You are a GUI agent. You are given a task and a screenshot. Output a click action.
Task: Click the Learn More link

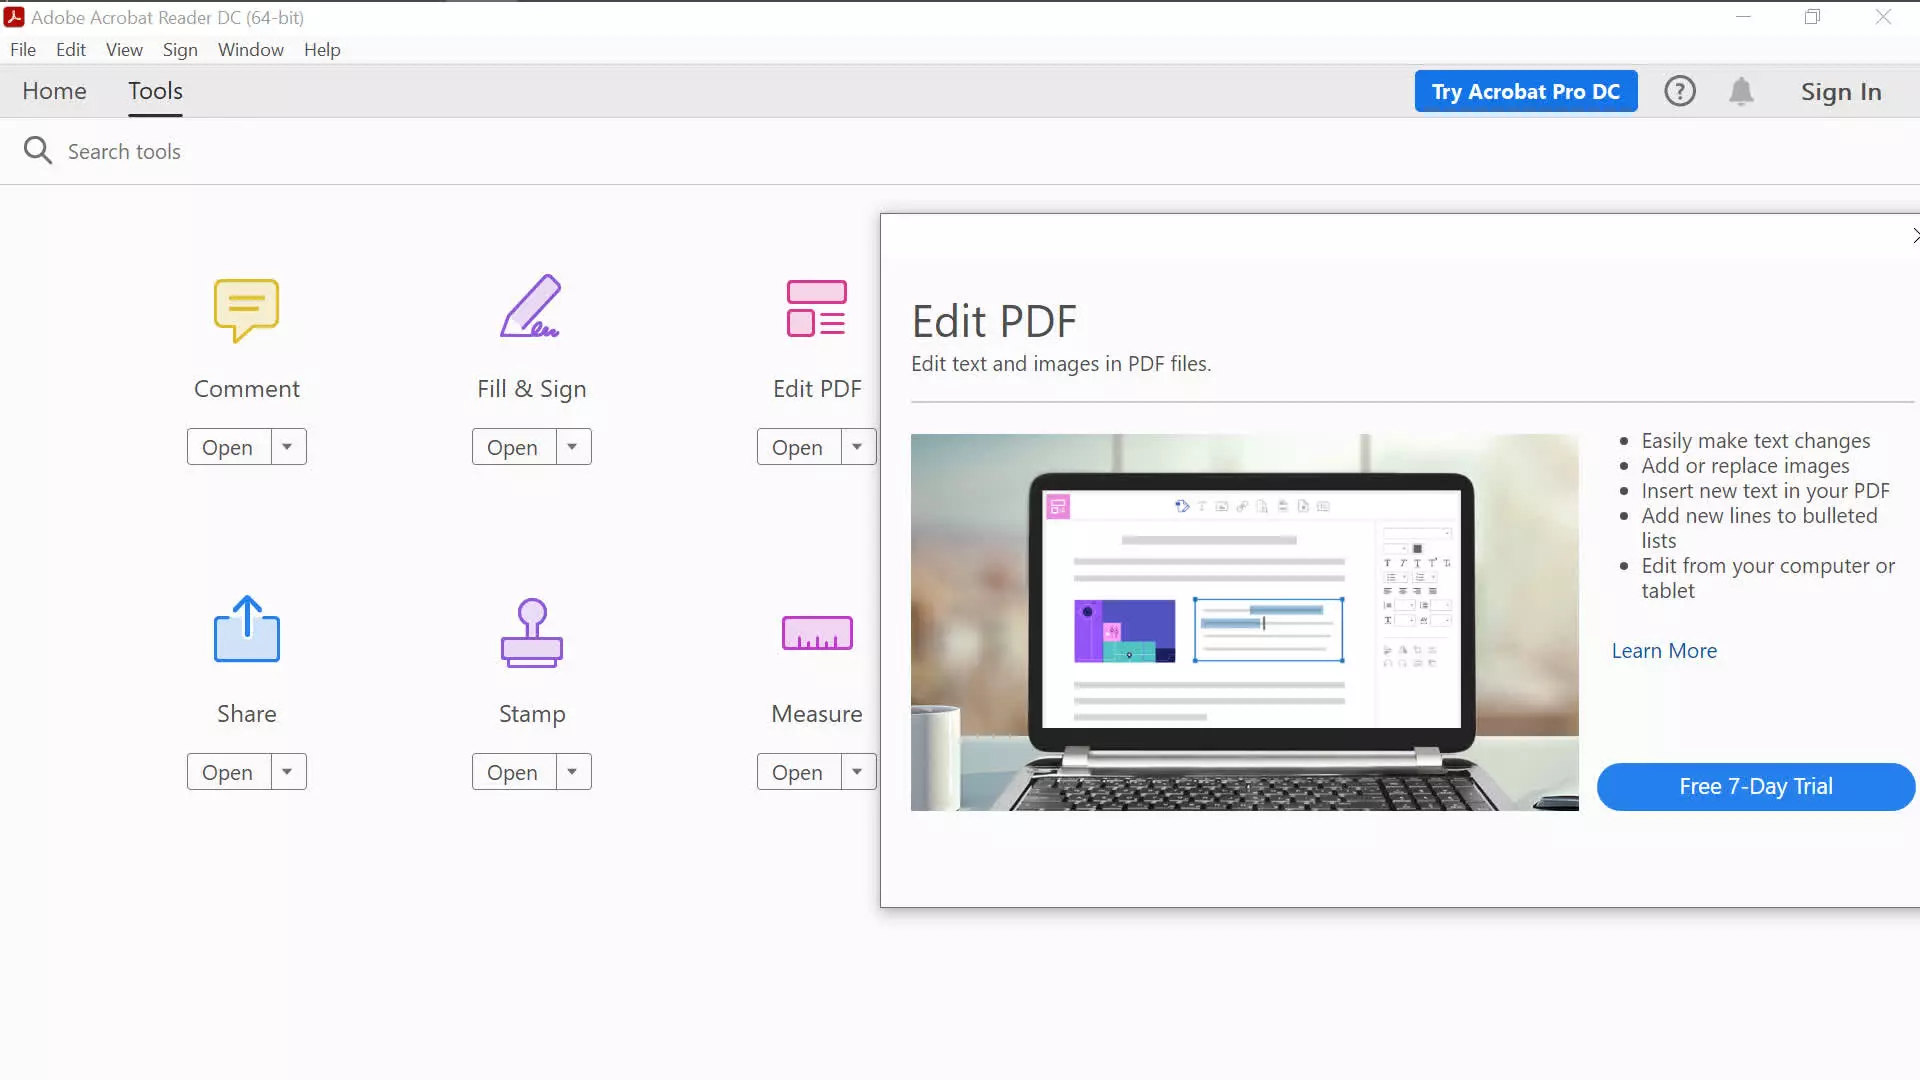point(1663,649)
